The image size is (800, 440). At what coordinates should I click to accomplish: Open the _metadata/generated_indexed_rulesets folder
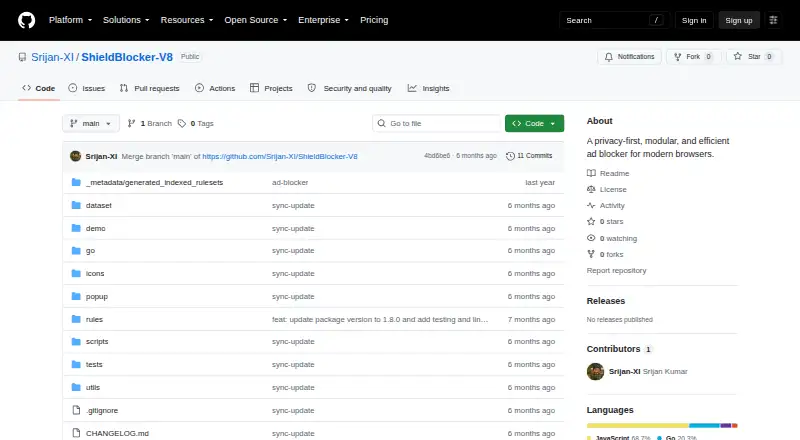pos(154,182)
